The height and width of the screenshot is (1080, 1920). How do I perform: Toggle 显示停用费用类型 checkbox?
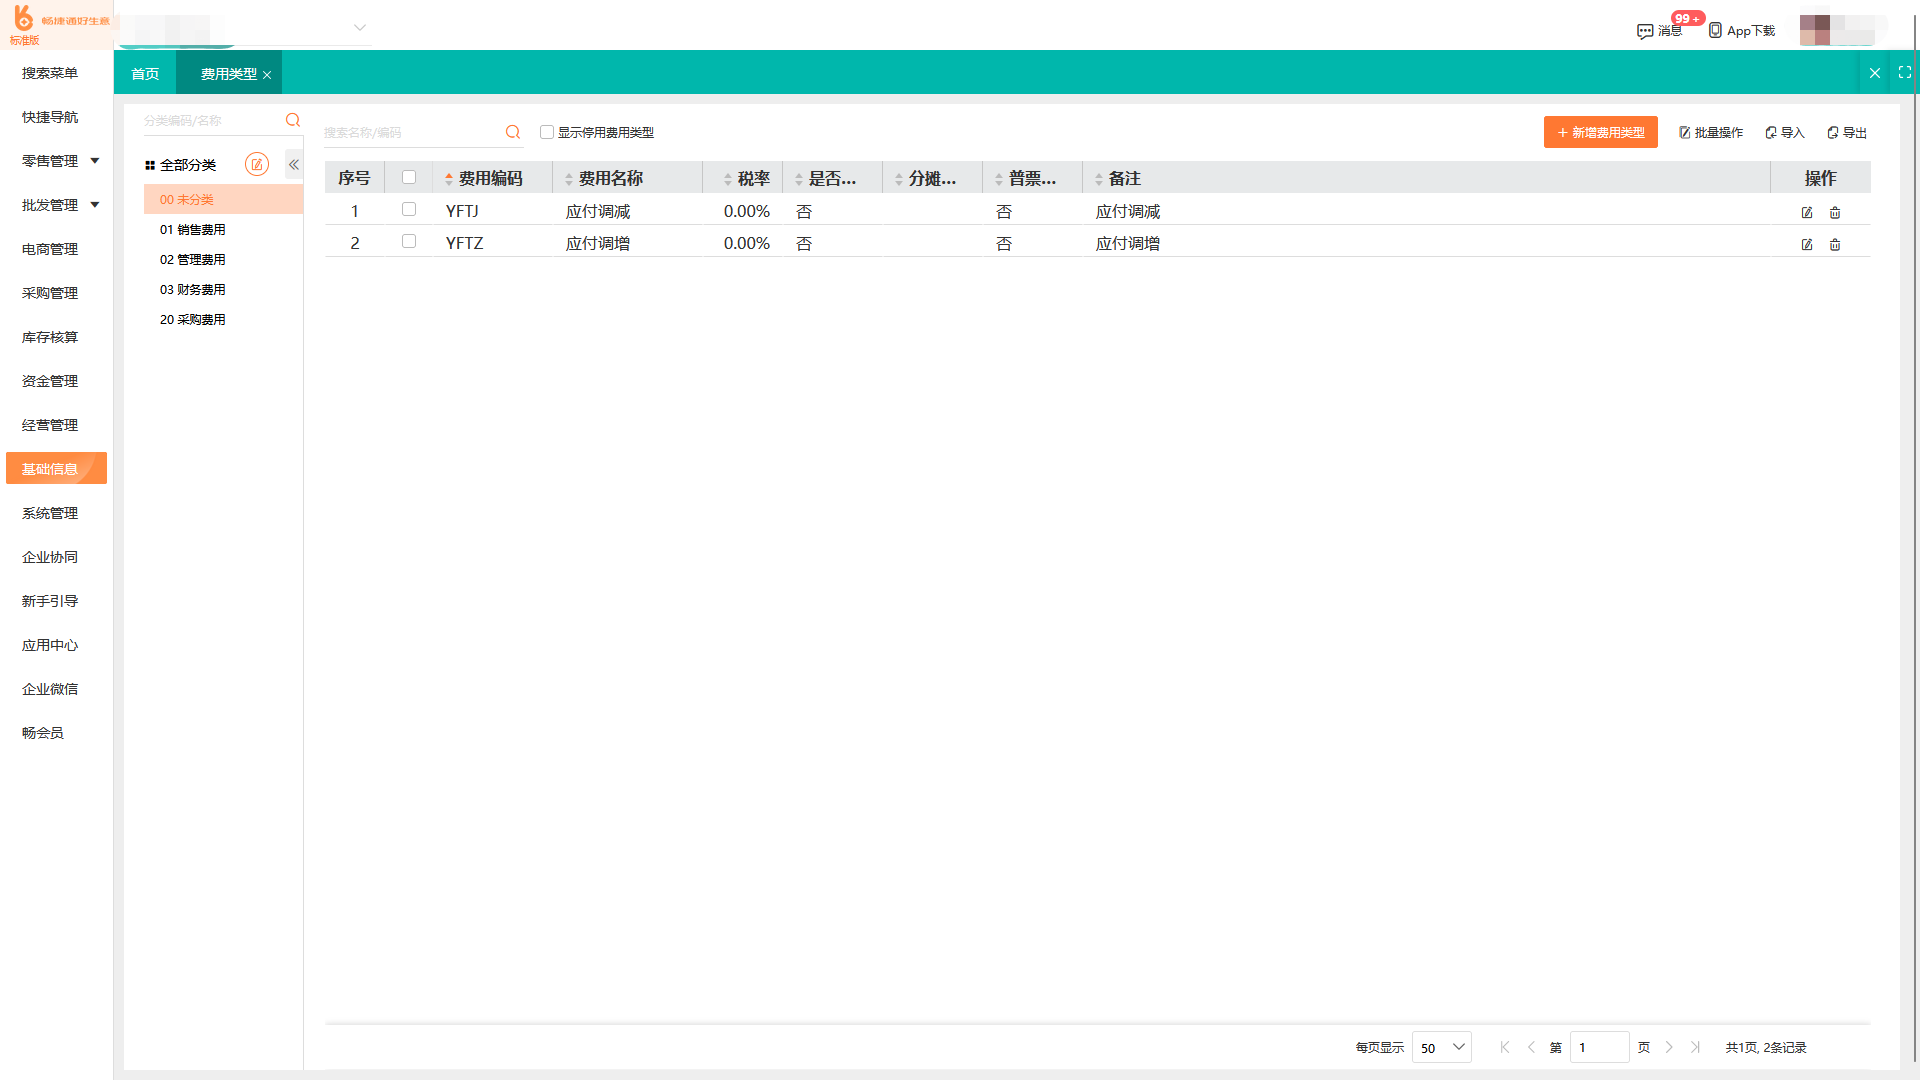click(x=546, y=132)
